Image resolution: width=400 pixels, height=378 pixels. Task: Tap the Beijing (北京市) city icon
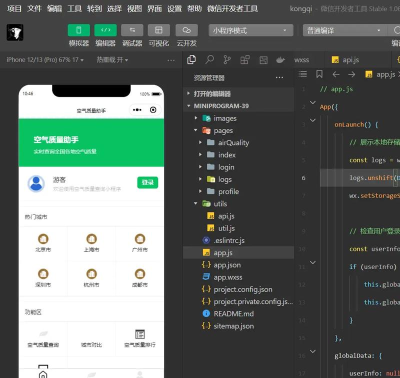(x=43, y=239)
